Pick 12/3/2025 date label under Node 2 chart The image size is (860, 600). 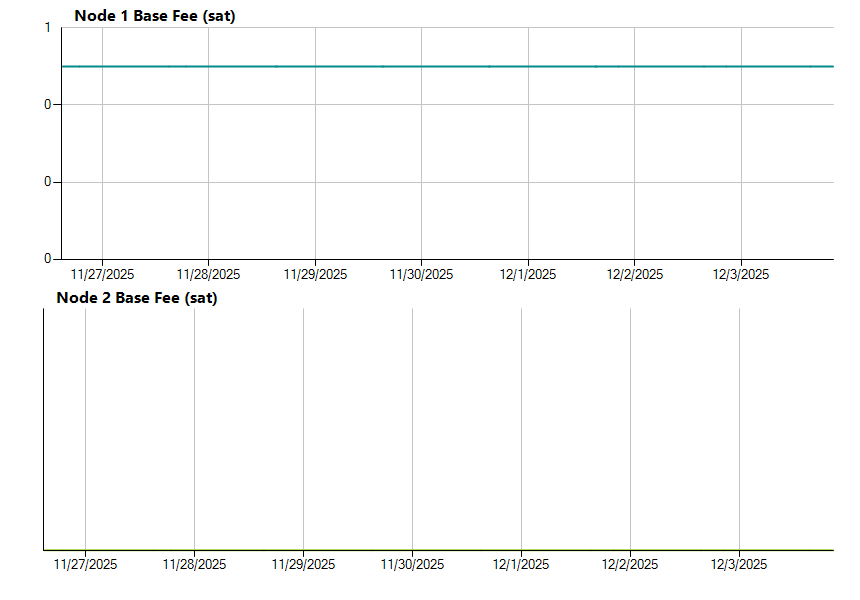tap(739, 564)
